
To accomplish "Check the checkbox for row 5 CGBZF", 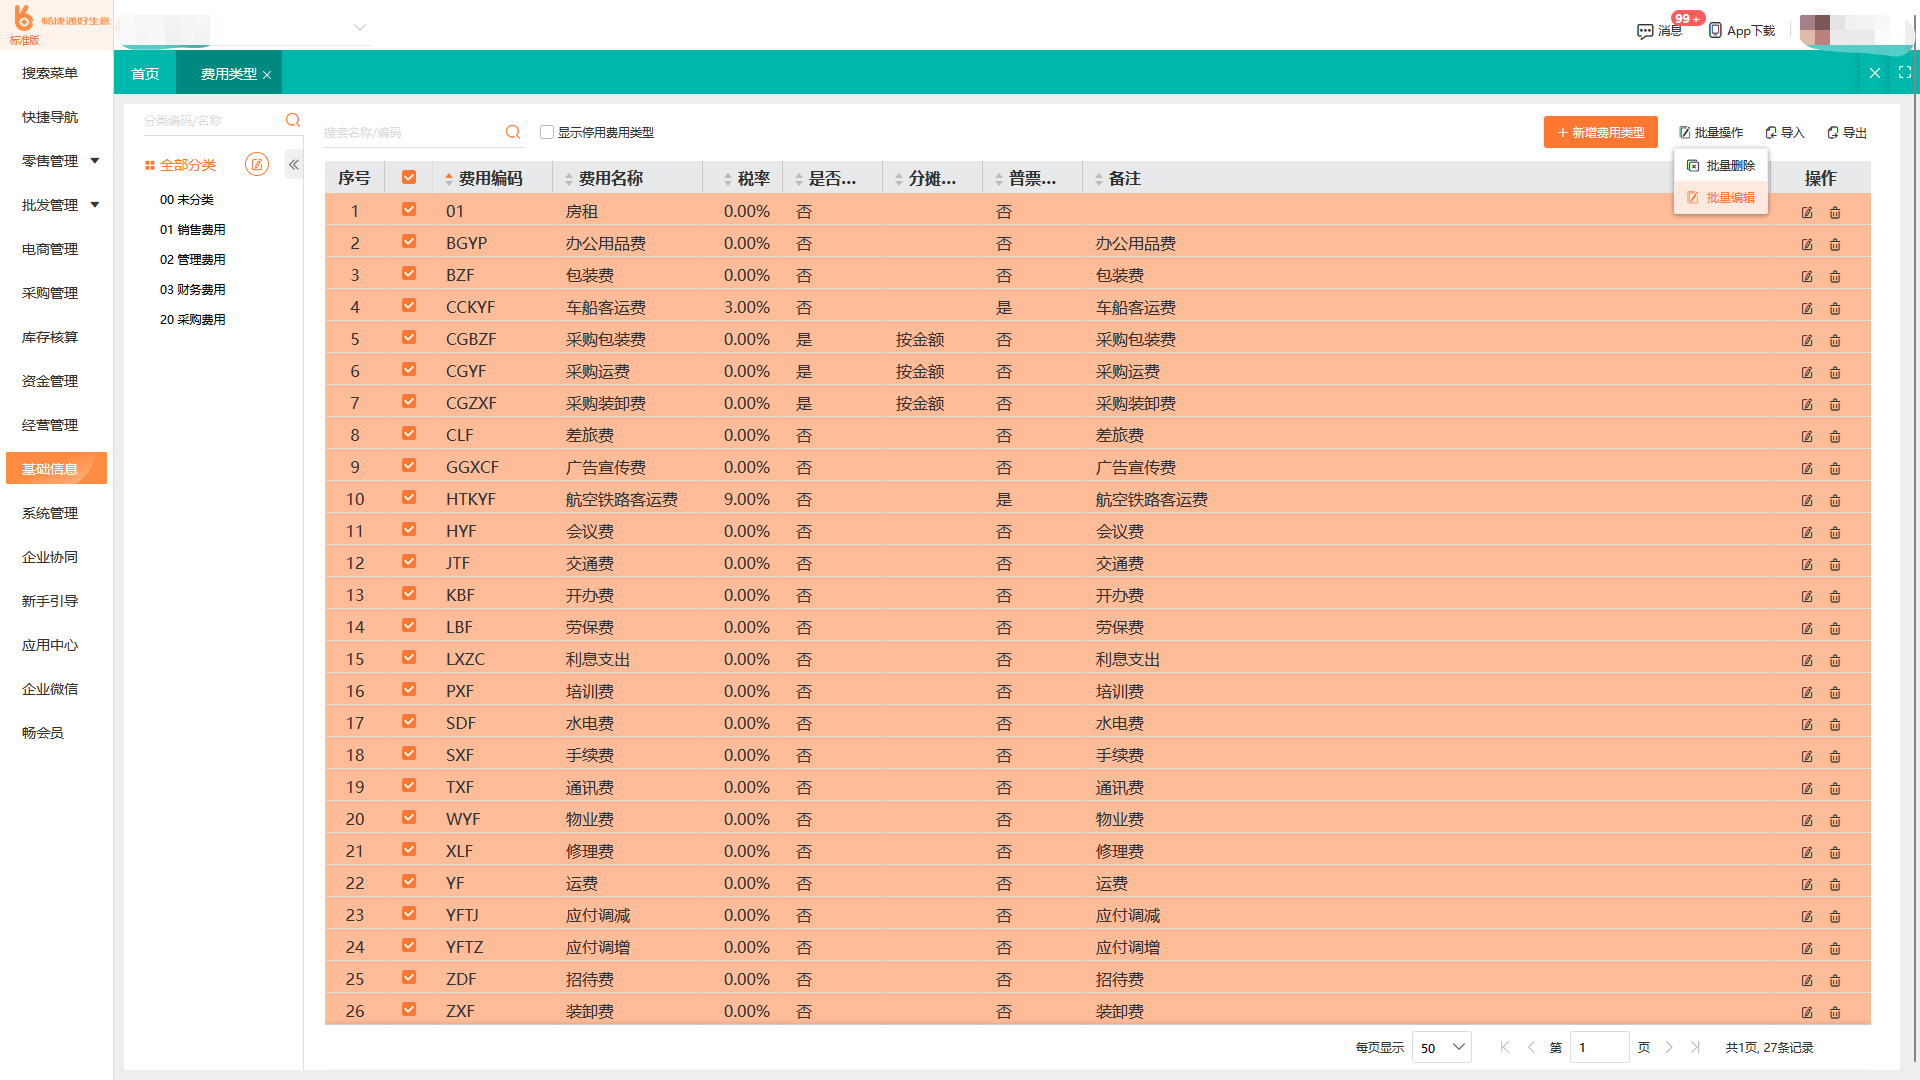I will coord(409,339).
